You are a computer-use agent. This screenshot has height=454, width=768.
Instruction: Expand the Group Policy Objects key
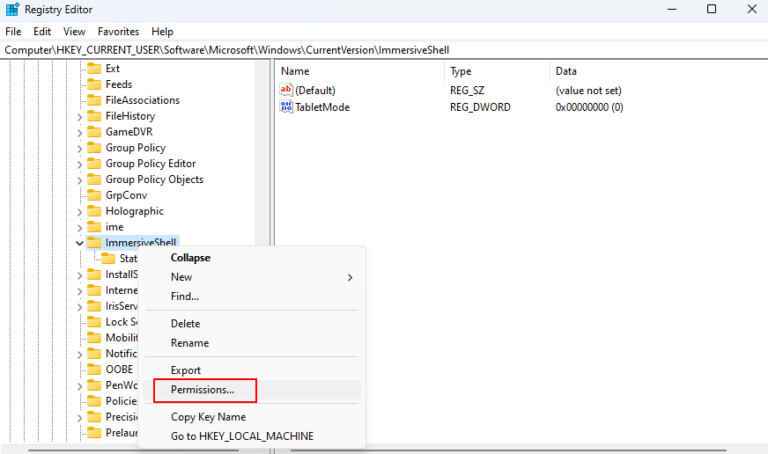(x=79, y=180)
